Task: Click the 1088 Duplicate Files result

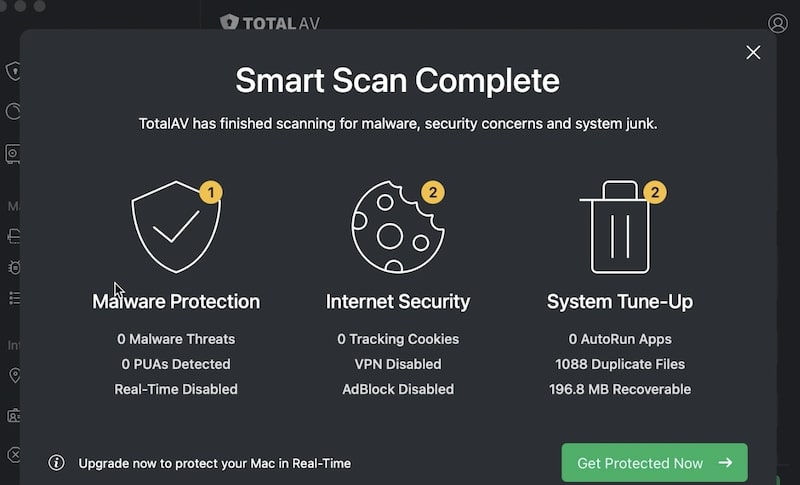Action: pos(620,364)
